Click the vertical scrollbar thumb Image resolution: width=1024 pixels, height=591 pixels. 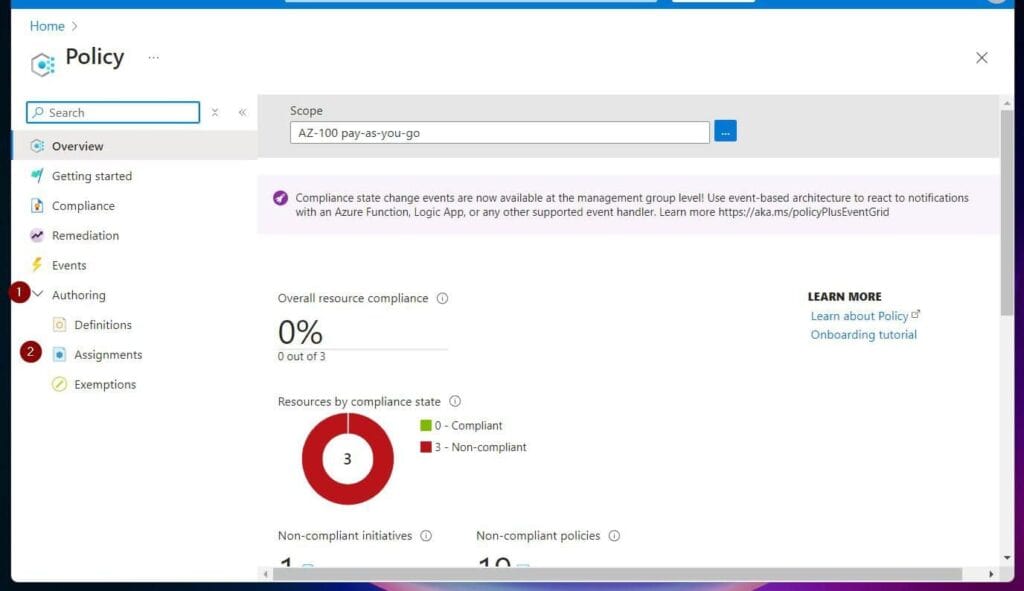[1007, 212]
